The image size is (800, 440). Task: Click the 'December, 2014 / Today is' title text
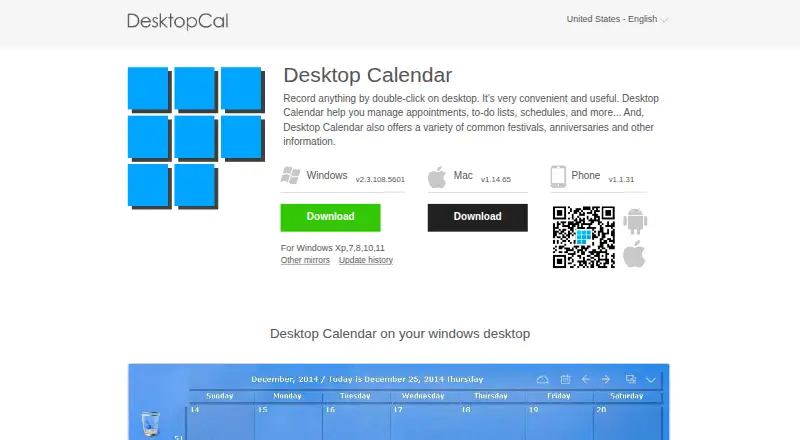pos(307,379)
